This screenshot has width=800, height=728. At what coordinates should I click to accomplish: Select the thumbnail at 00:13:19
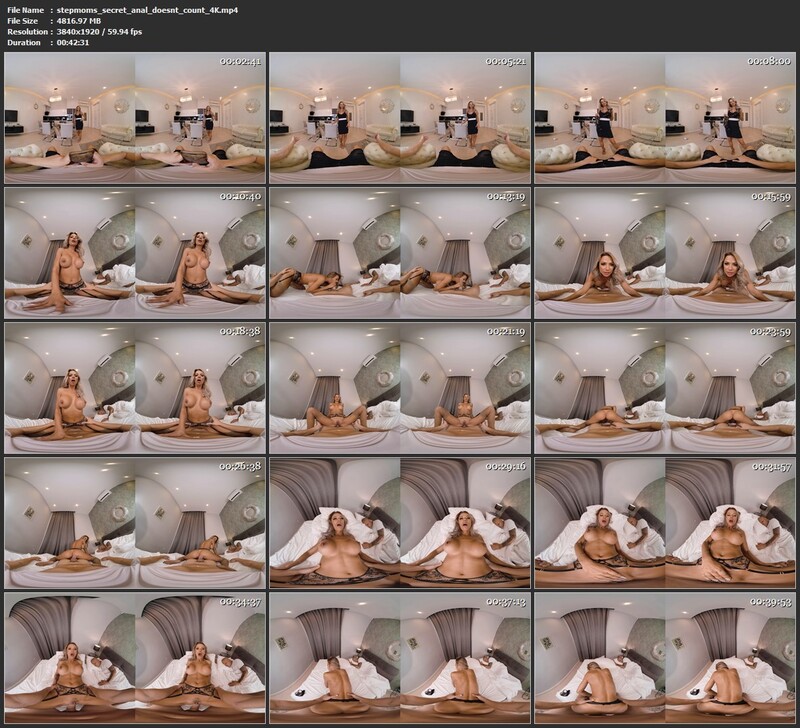tap(400, 253)
